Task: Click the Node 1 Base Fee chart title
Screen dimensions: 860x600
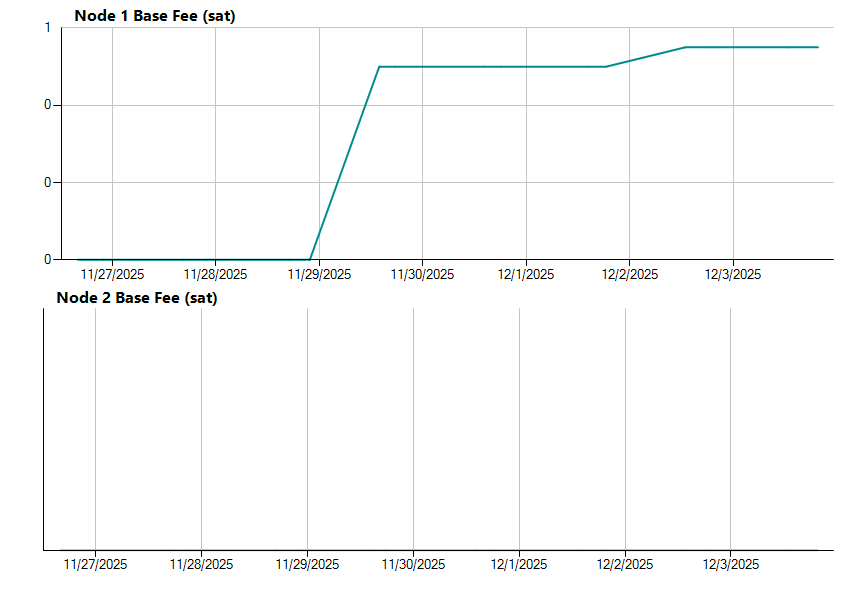Action: pos(155,15)
